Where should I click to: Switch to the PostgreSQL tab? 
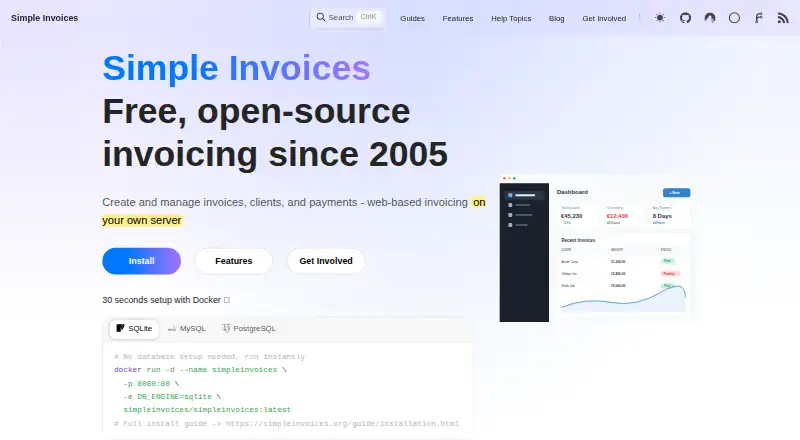(x=249, y=329)
